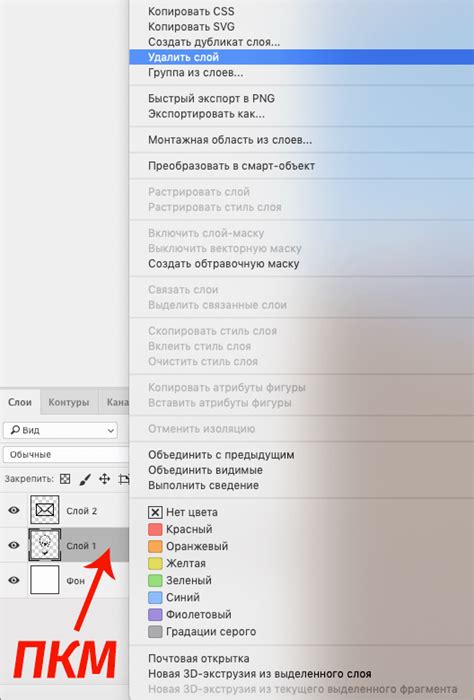474x700 pixels.
Task: Toggle visibility of Слой 2
Action: (14, 510)
